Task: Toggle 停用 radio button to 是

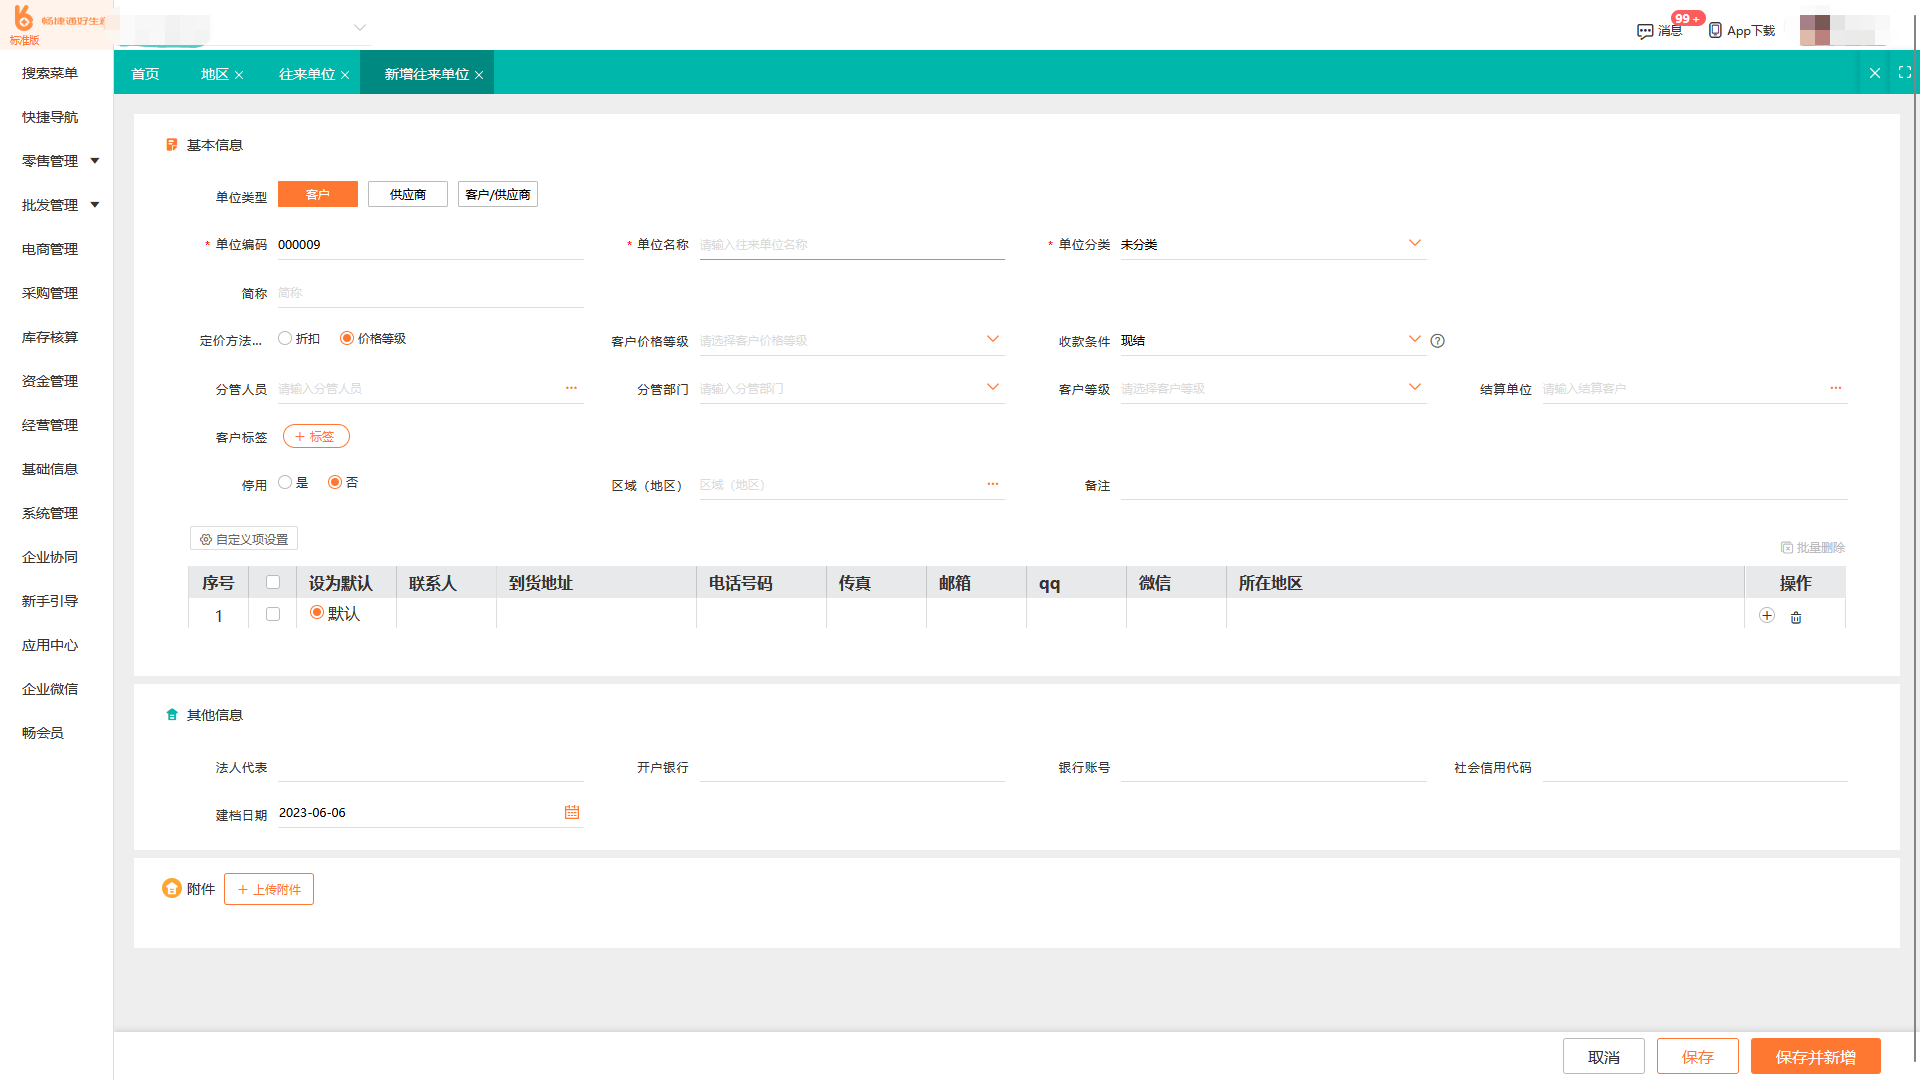Action: coord(285,483)
